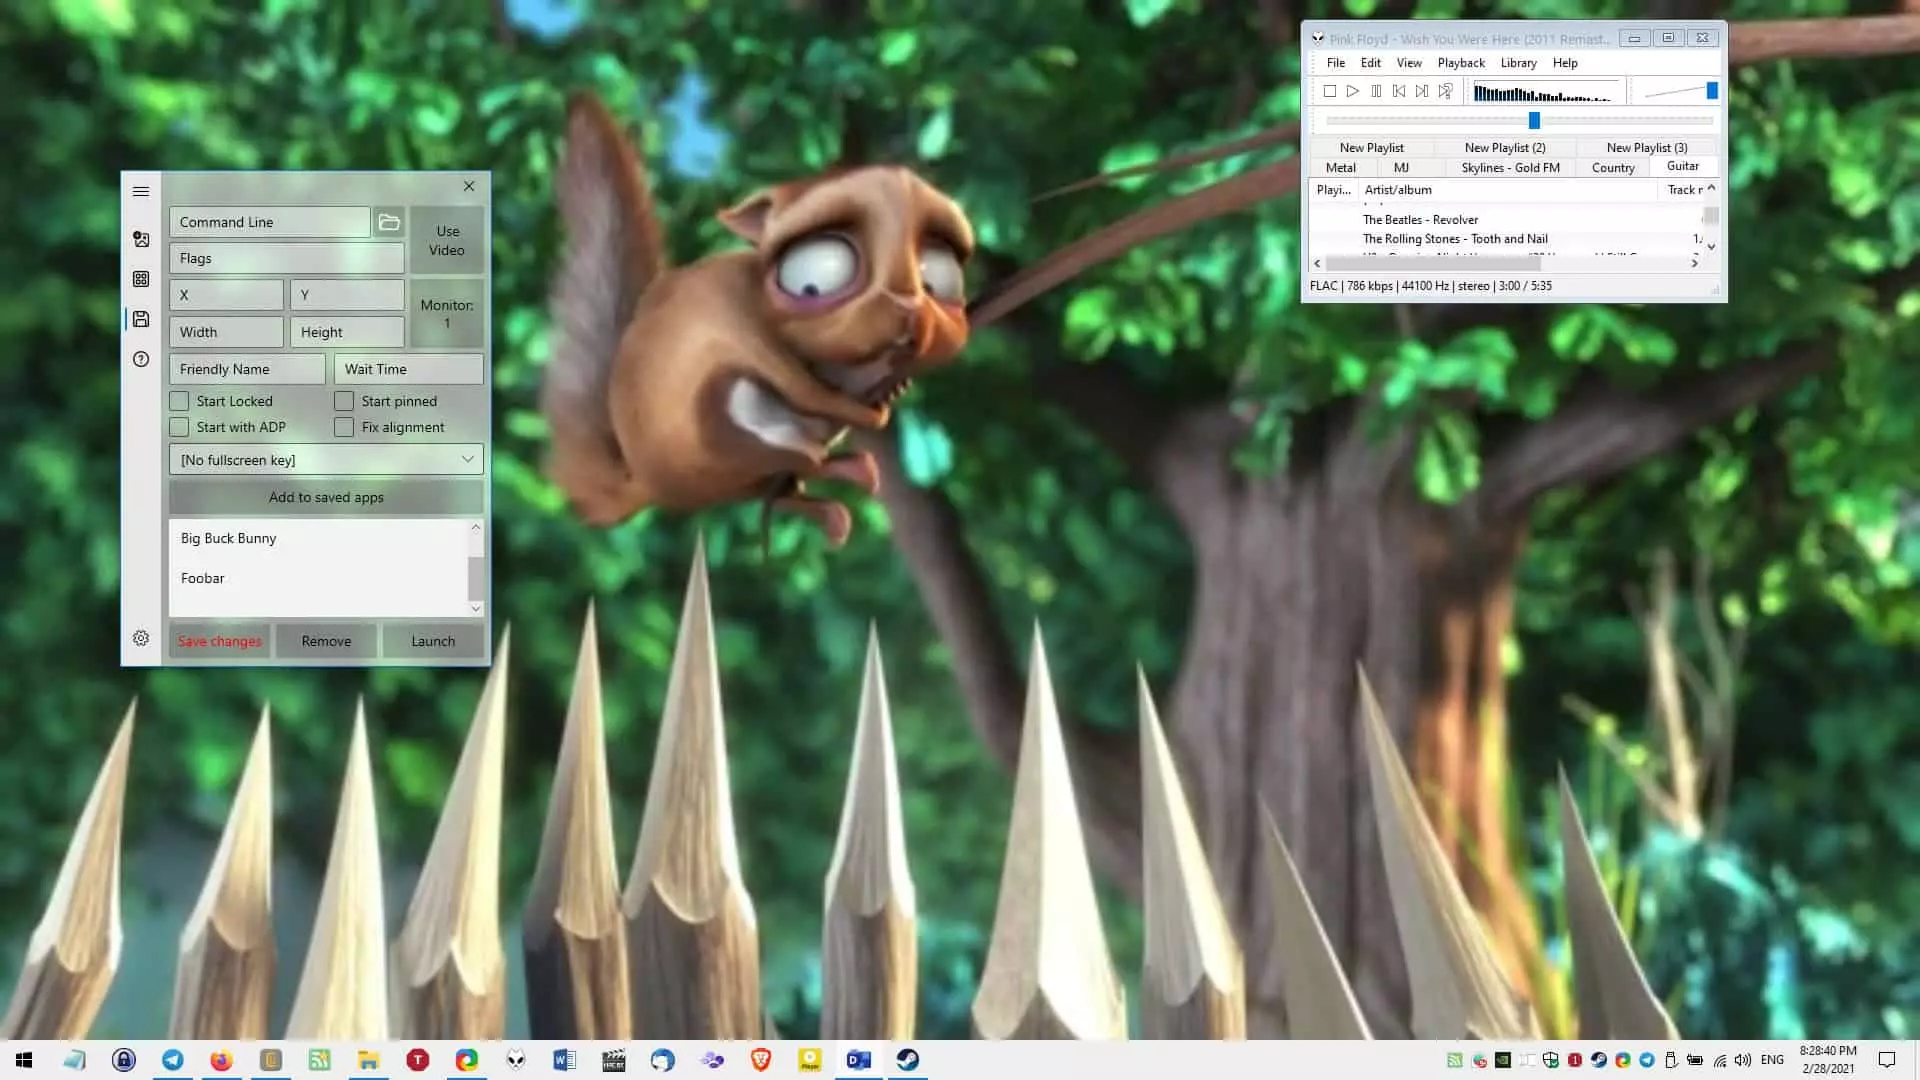Open the Playback menu in Foobar2000
1920x1080 pixels.
(1460, 62)
